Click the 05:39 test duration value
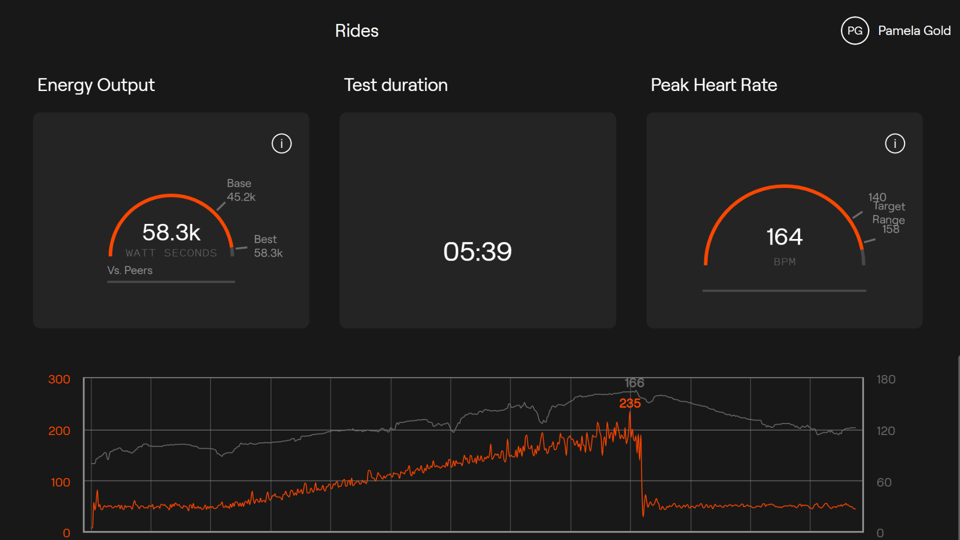The width and height of the screenshot is (960, 540). click(x=477, y=252)
